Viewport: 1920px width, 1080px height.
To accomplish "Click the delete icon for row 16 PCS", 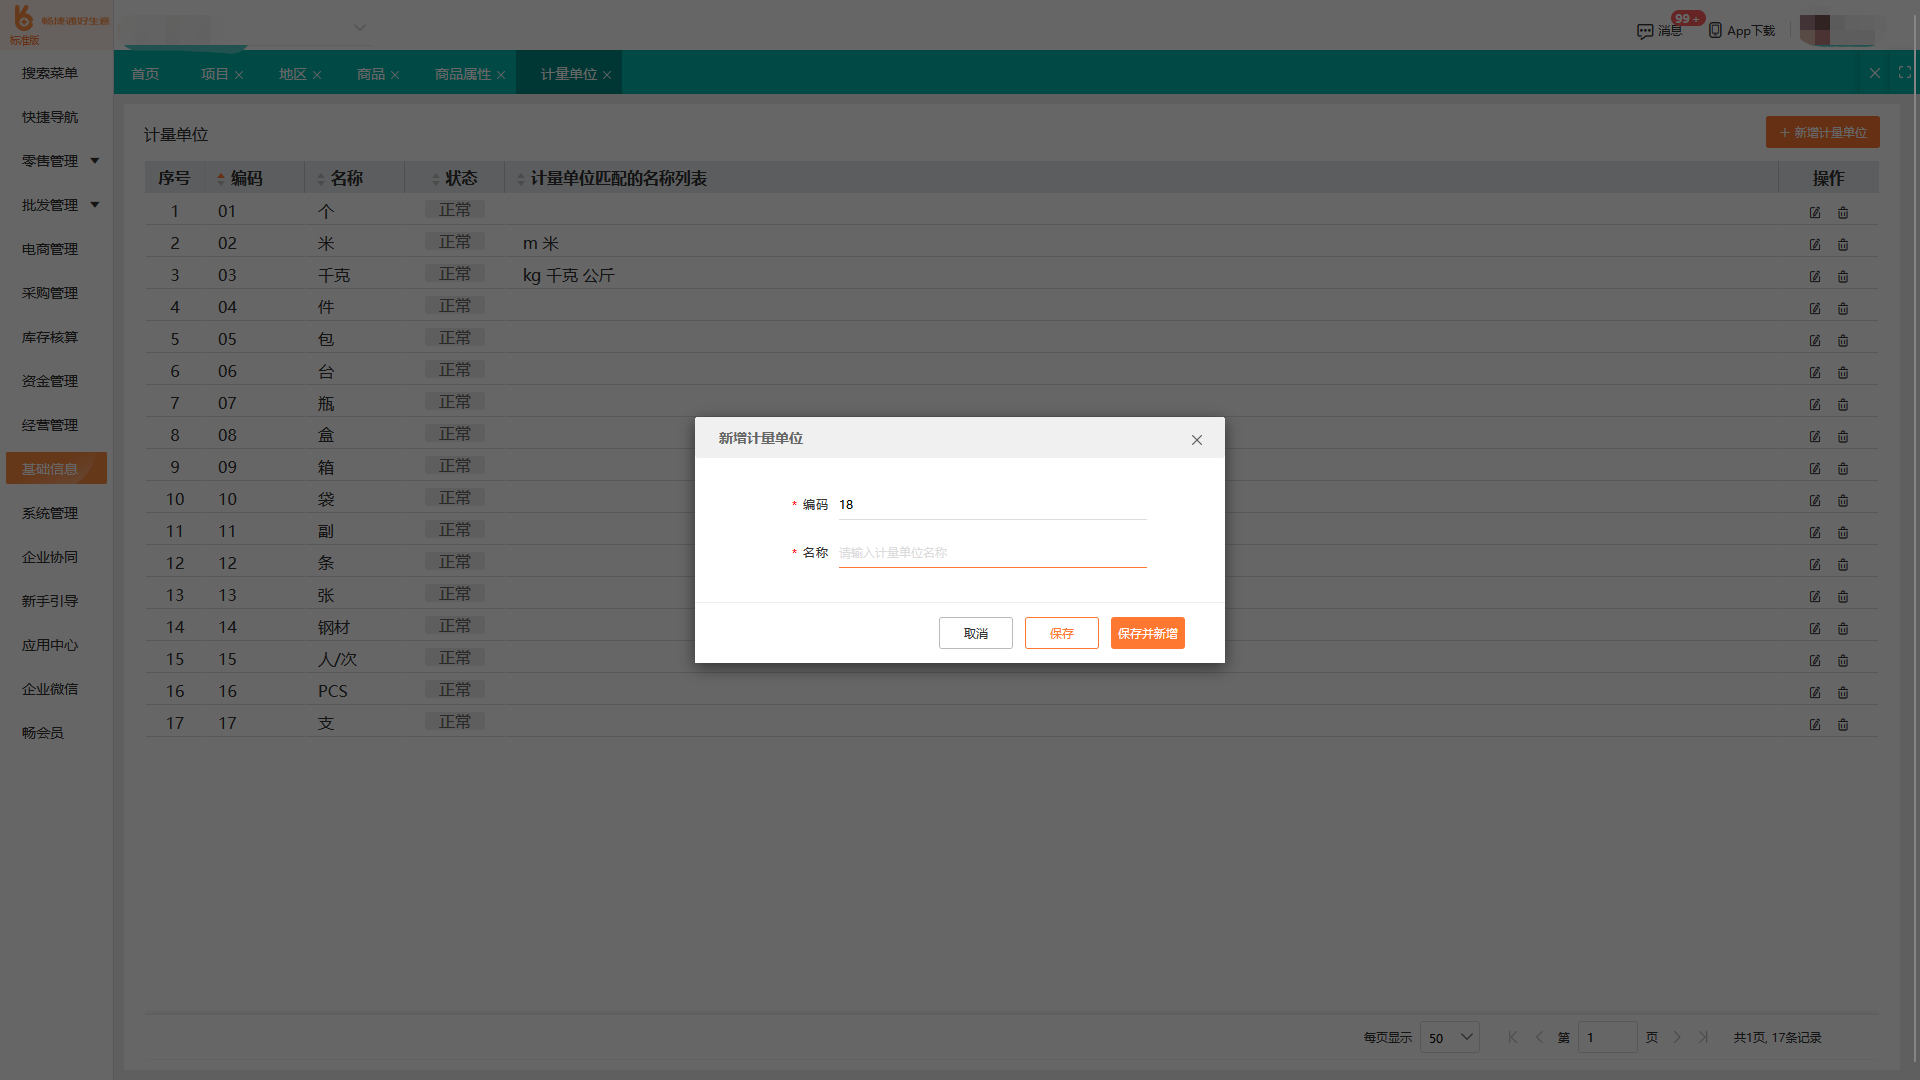I will click(x=1844, y=691).
